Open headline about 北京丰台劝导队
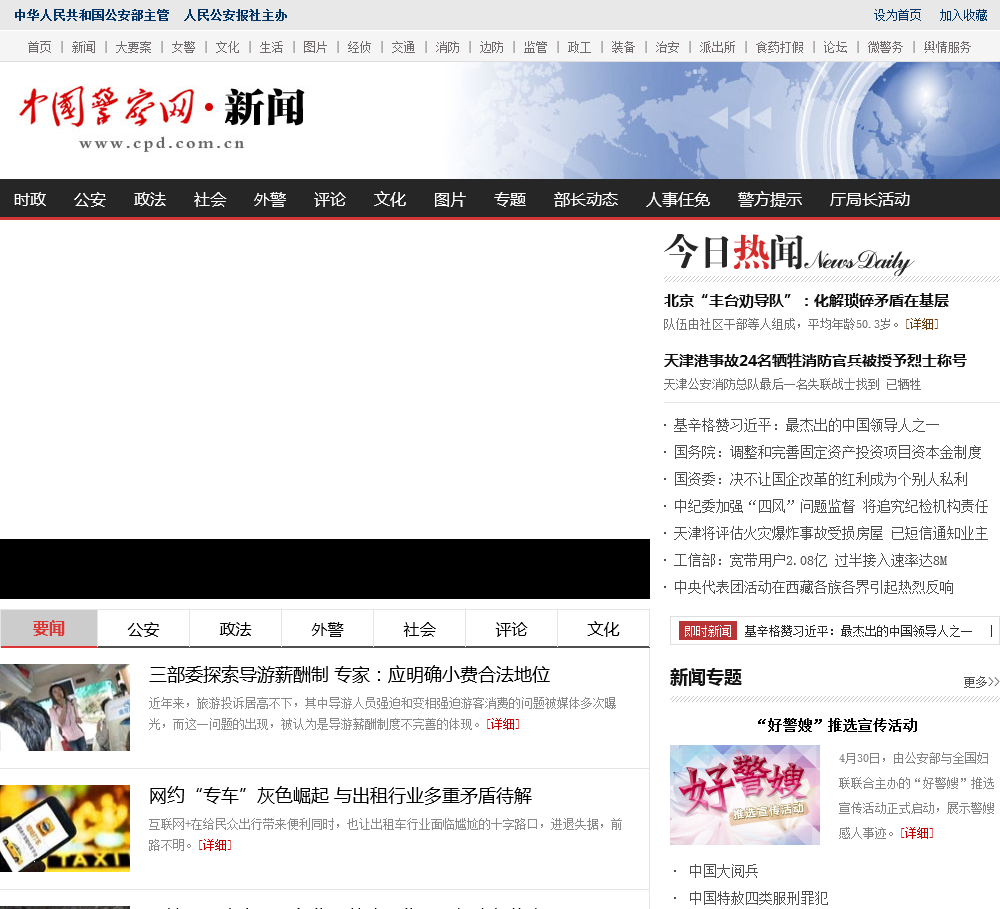The image size is (1000, 909). pos(806,301)
